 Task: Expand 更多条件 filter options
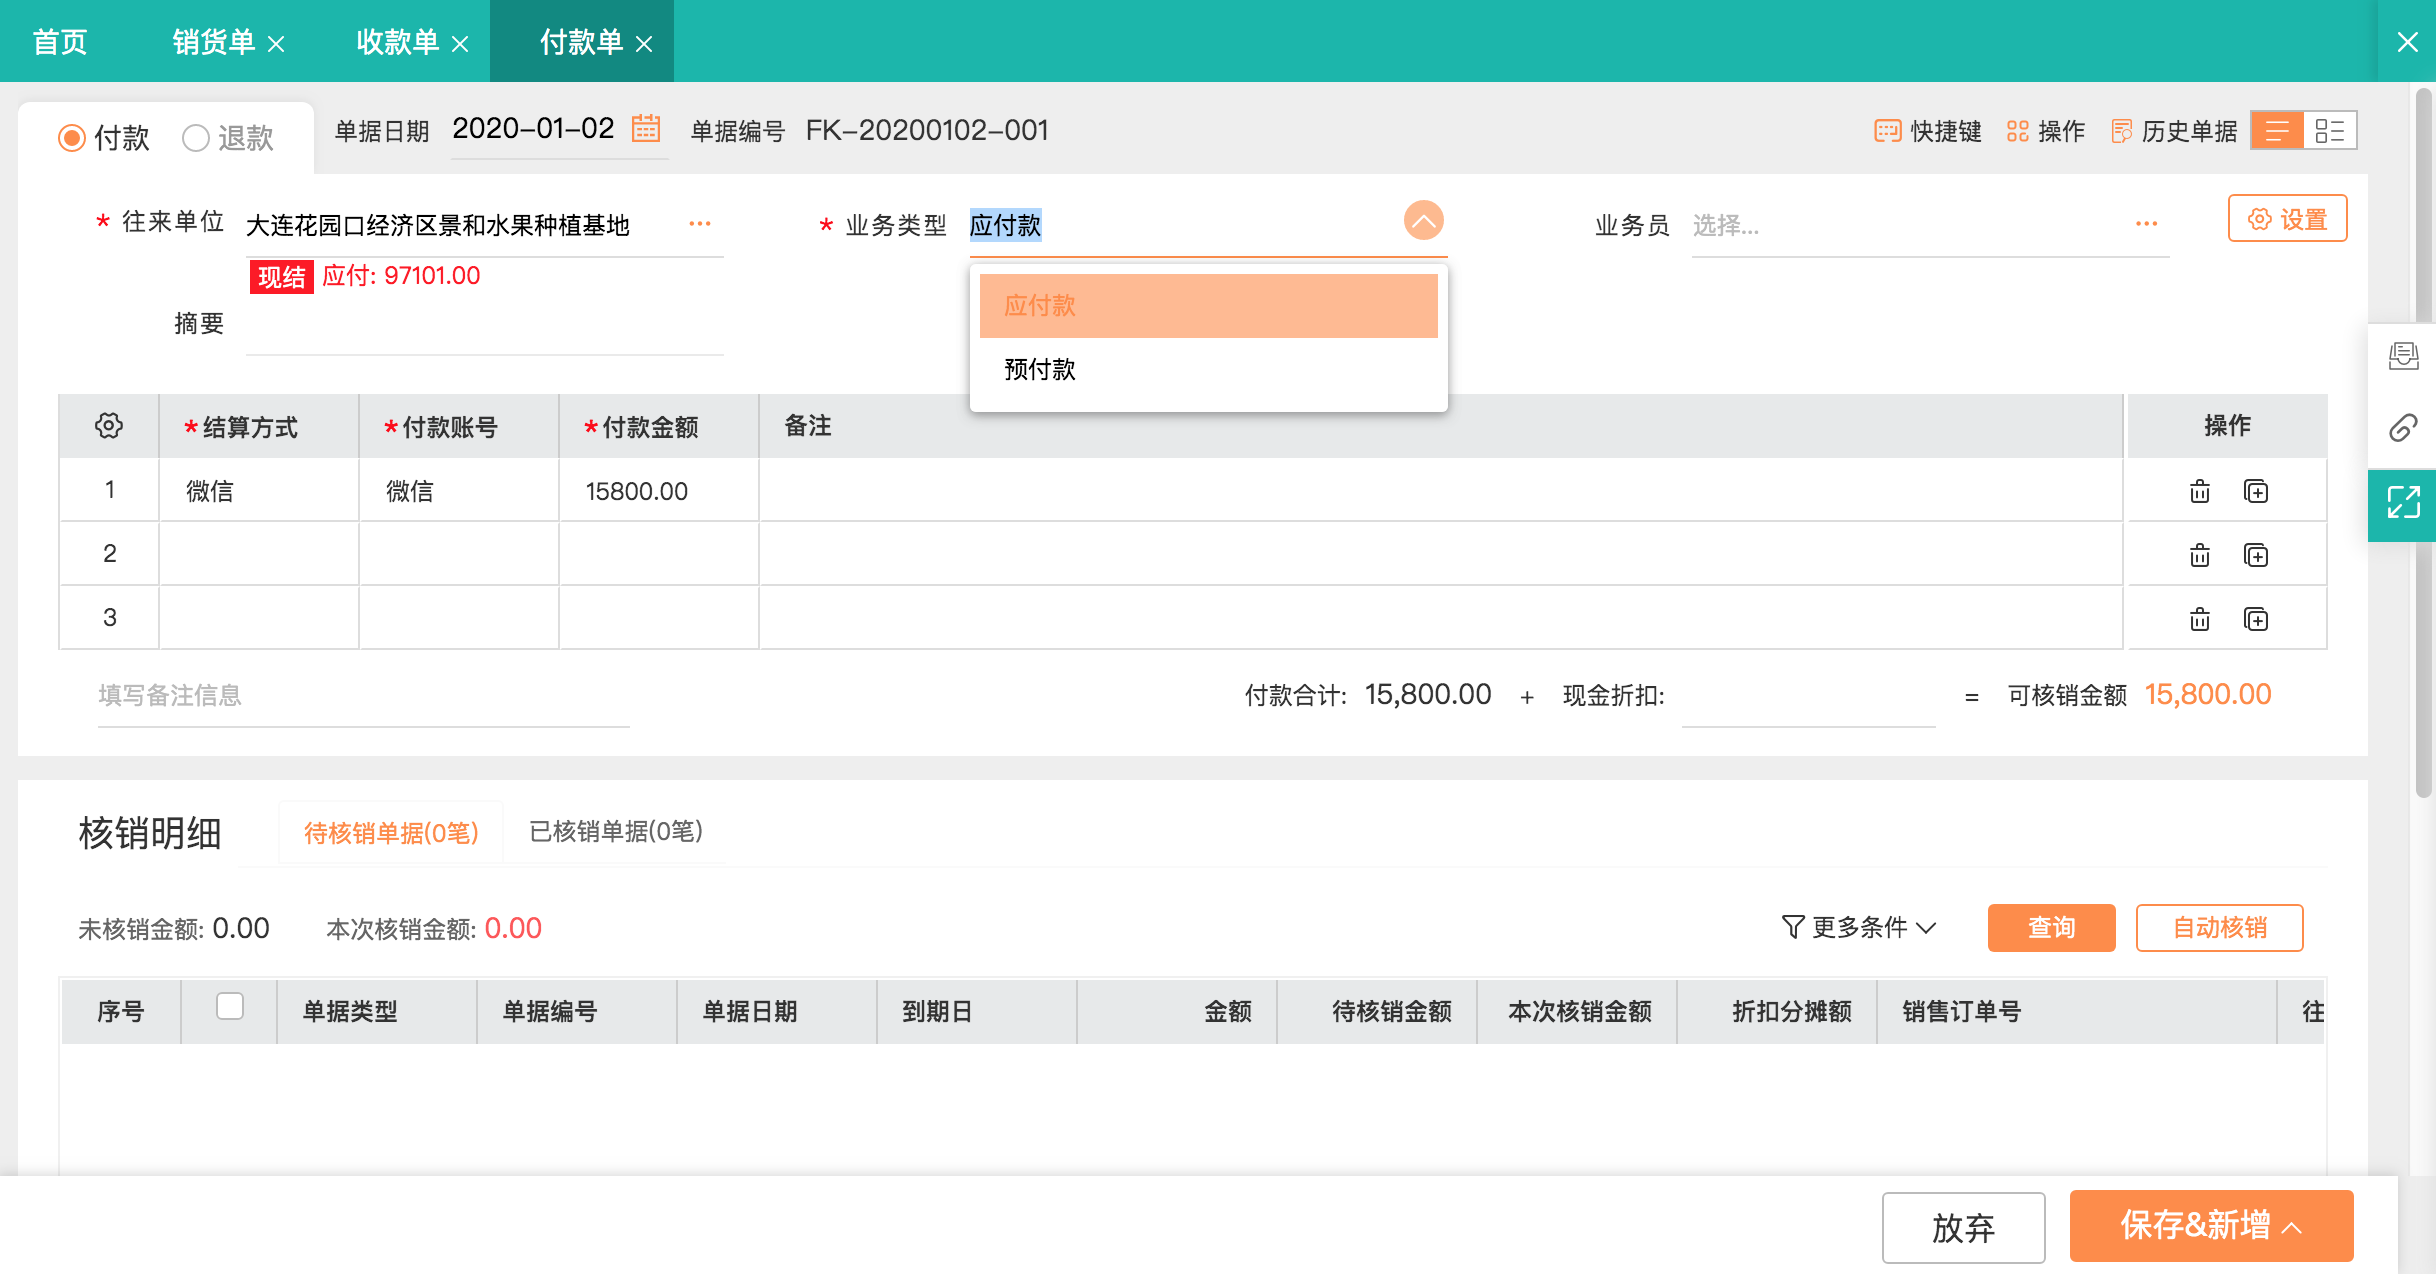1859,929
